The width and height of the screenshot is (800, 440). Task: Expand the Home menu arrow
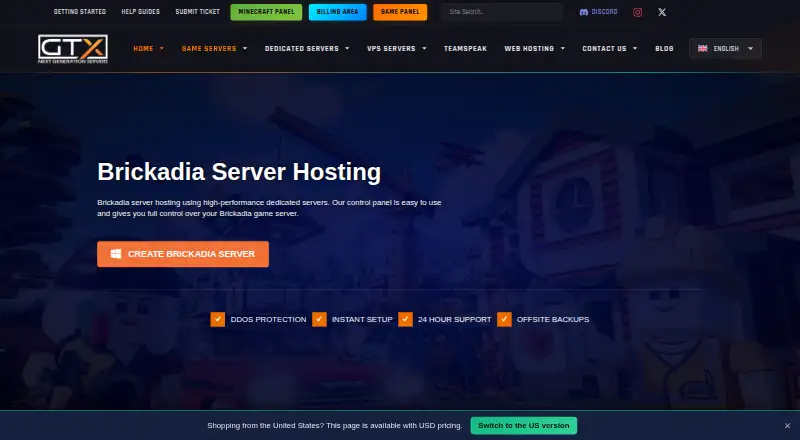click(x=162, y=48)
